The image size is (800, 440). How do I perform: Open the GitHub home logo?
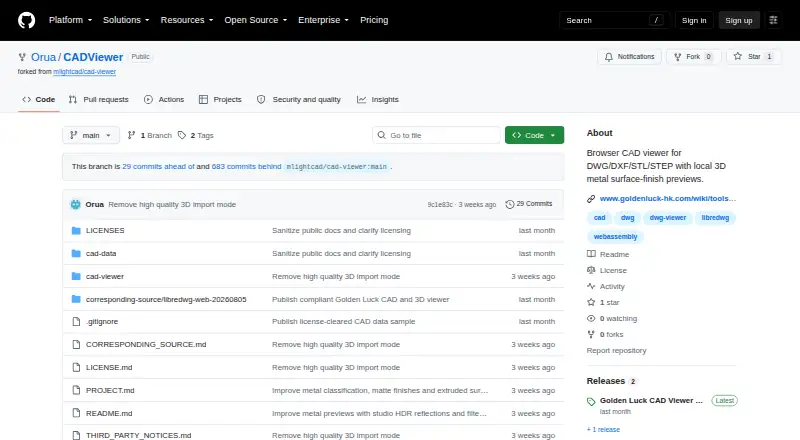27,20
